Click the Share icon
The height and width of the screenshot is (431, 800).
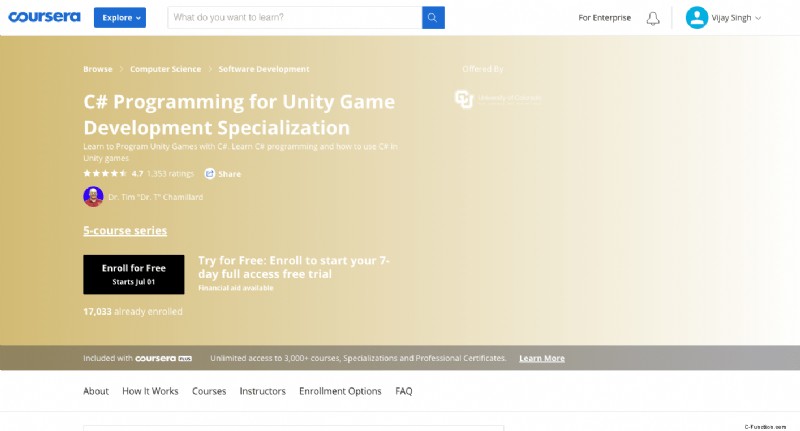point(210,173)
